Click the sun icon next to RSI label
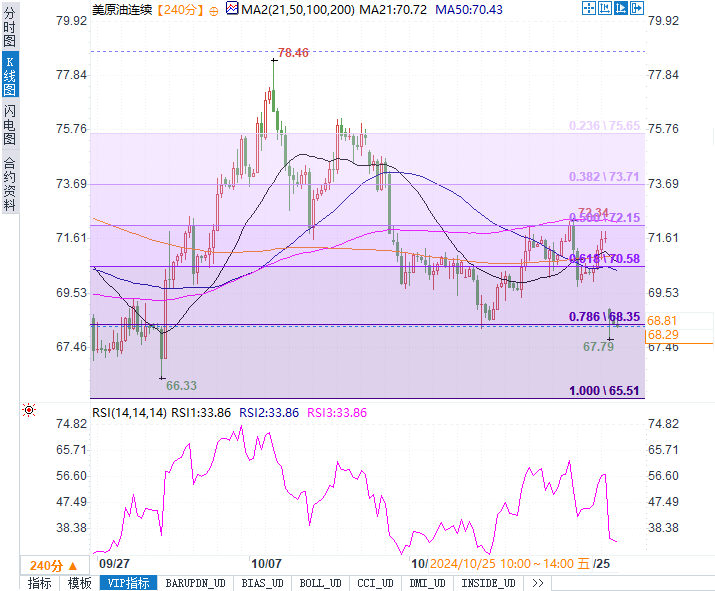The height and width of the screenshot is (591, 715). pos(28,411)
